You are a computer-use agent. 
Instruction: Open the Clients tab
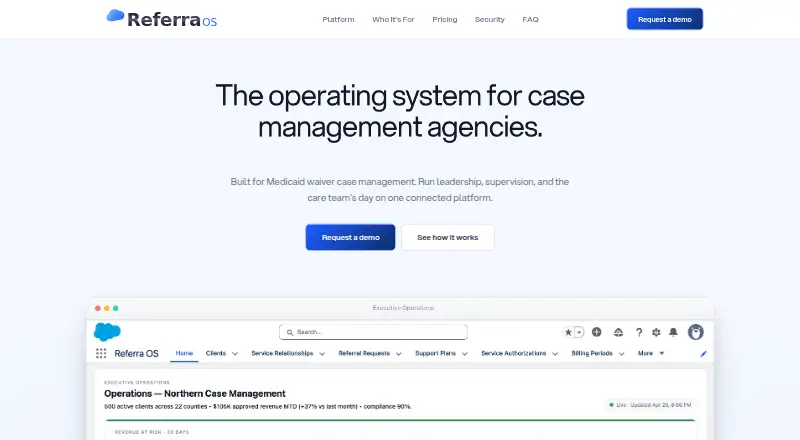(216, 353)
